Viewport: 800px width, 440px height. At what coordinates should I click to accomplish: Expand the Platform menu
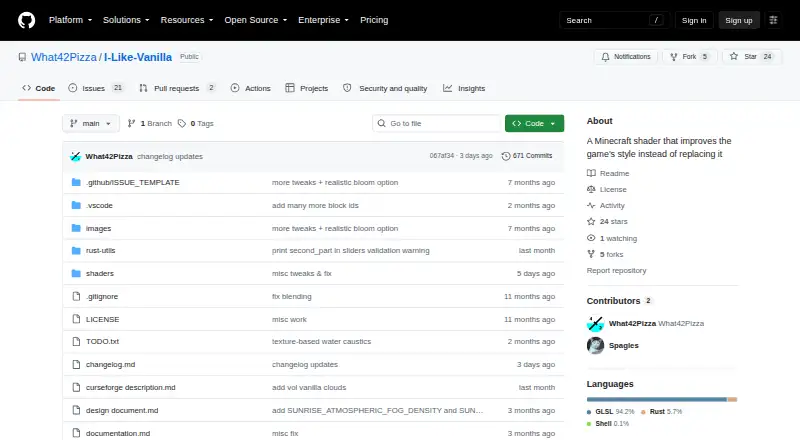point(70,20)
